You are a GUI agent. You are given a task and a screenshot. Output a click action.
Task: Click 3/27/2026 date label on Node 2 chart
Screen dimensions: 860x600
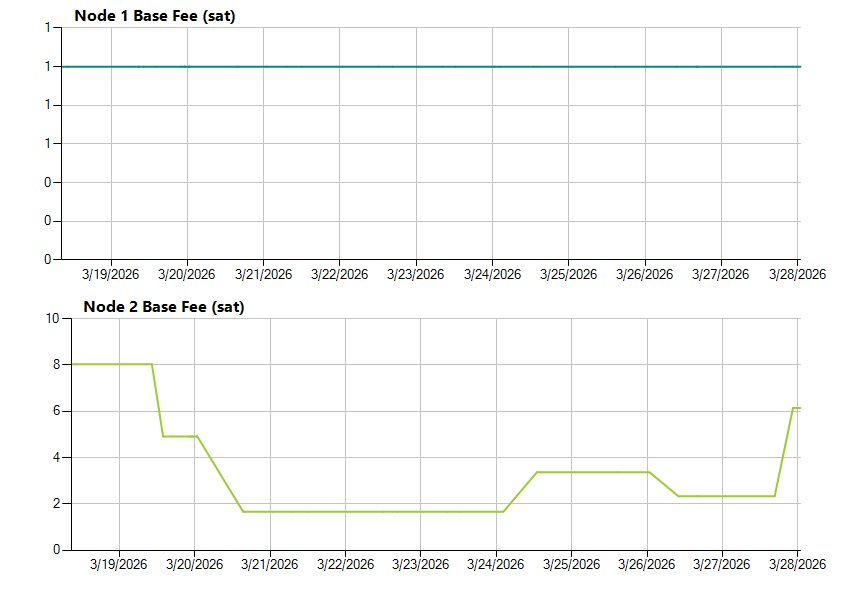[x=722, y=565]
